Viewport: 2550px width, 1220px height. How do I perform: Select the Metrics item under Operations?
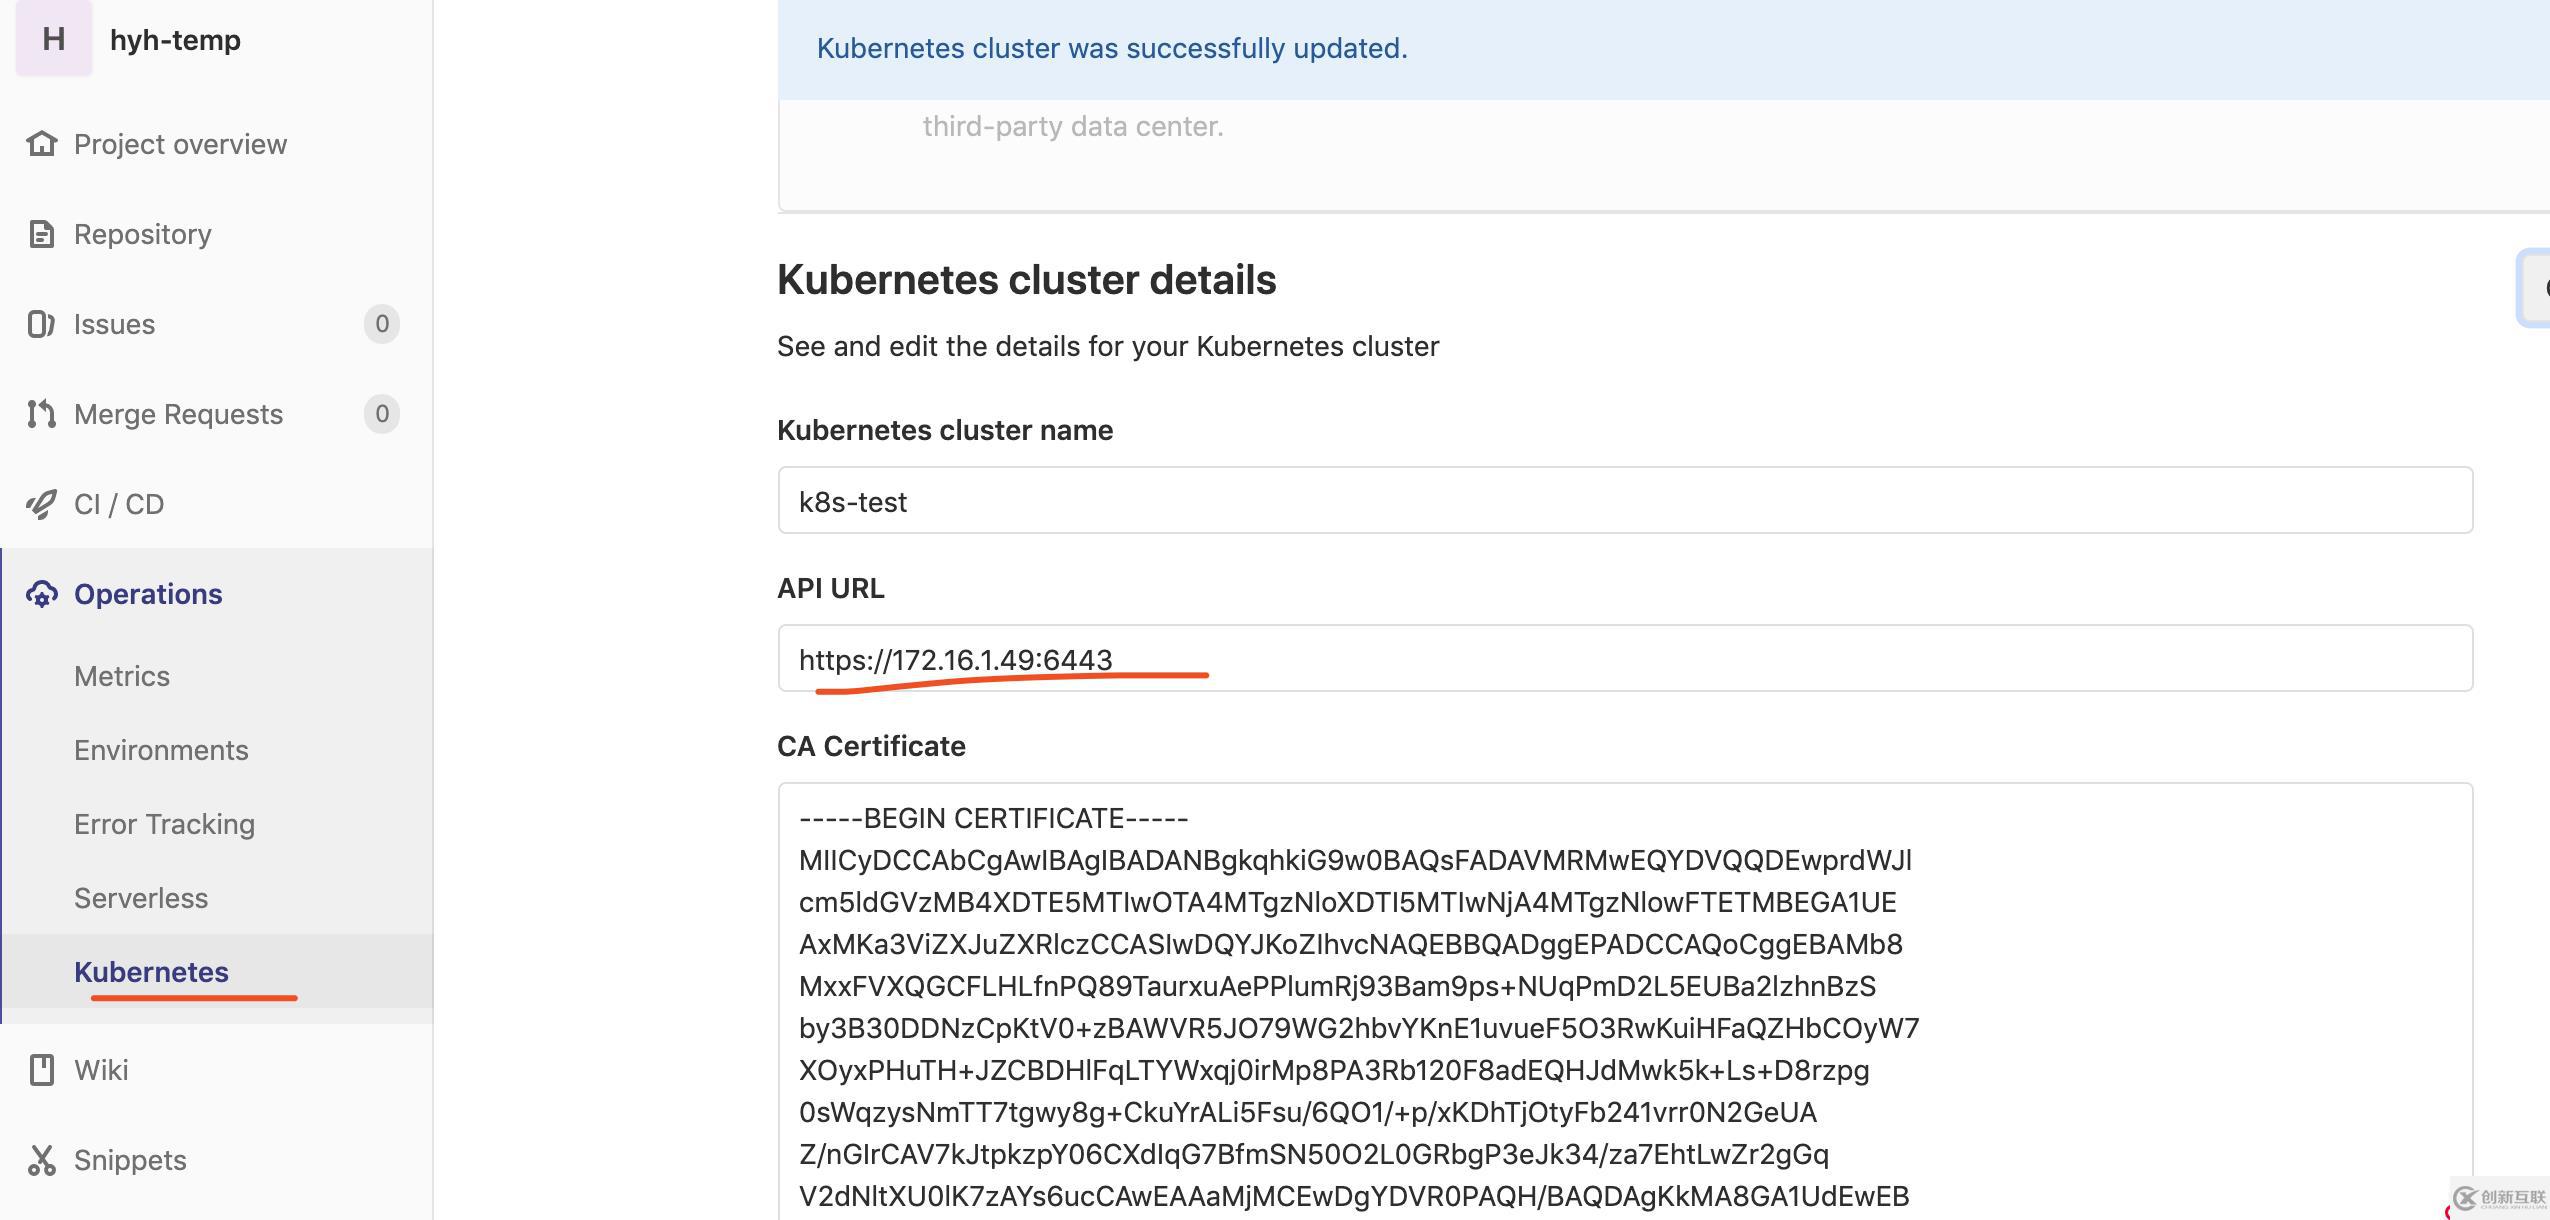pos(122,675)
